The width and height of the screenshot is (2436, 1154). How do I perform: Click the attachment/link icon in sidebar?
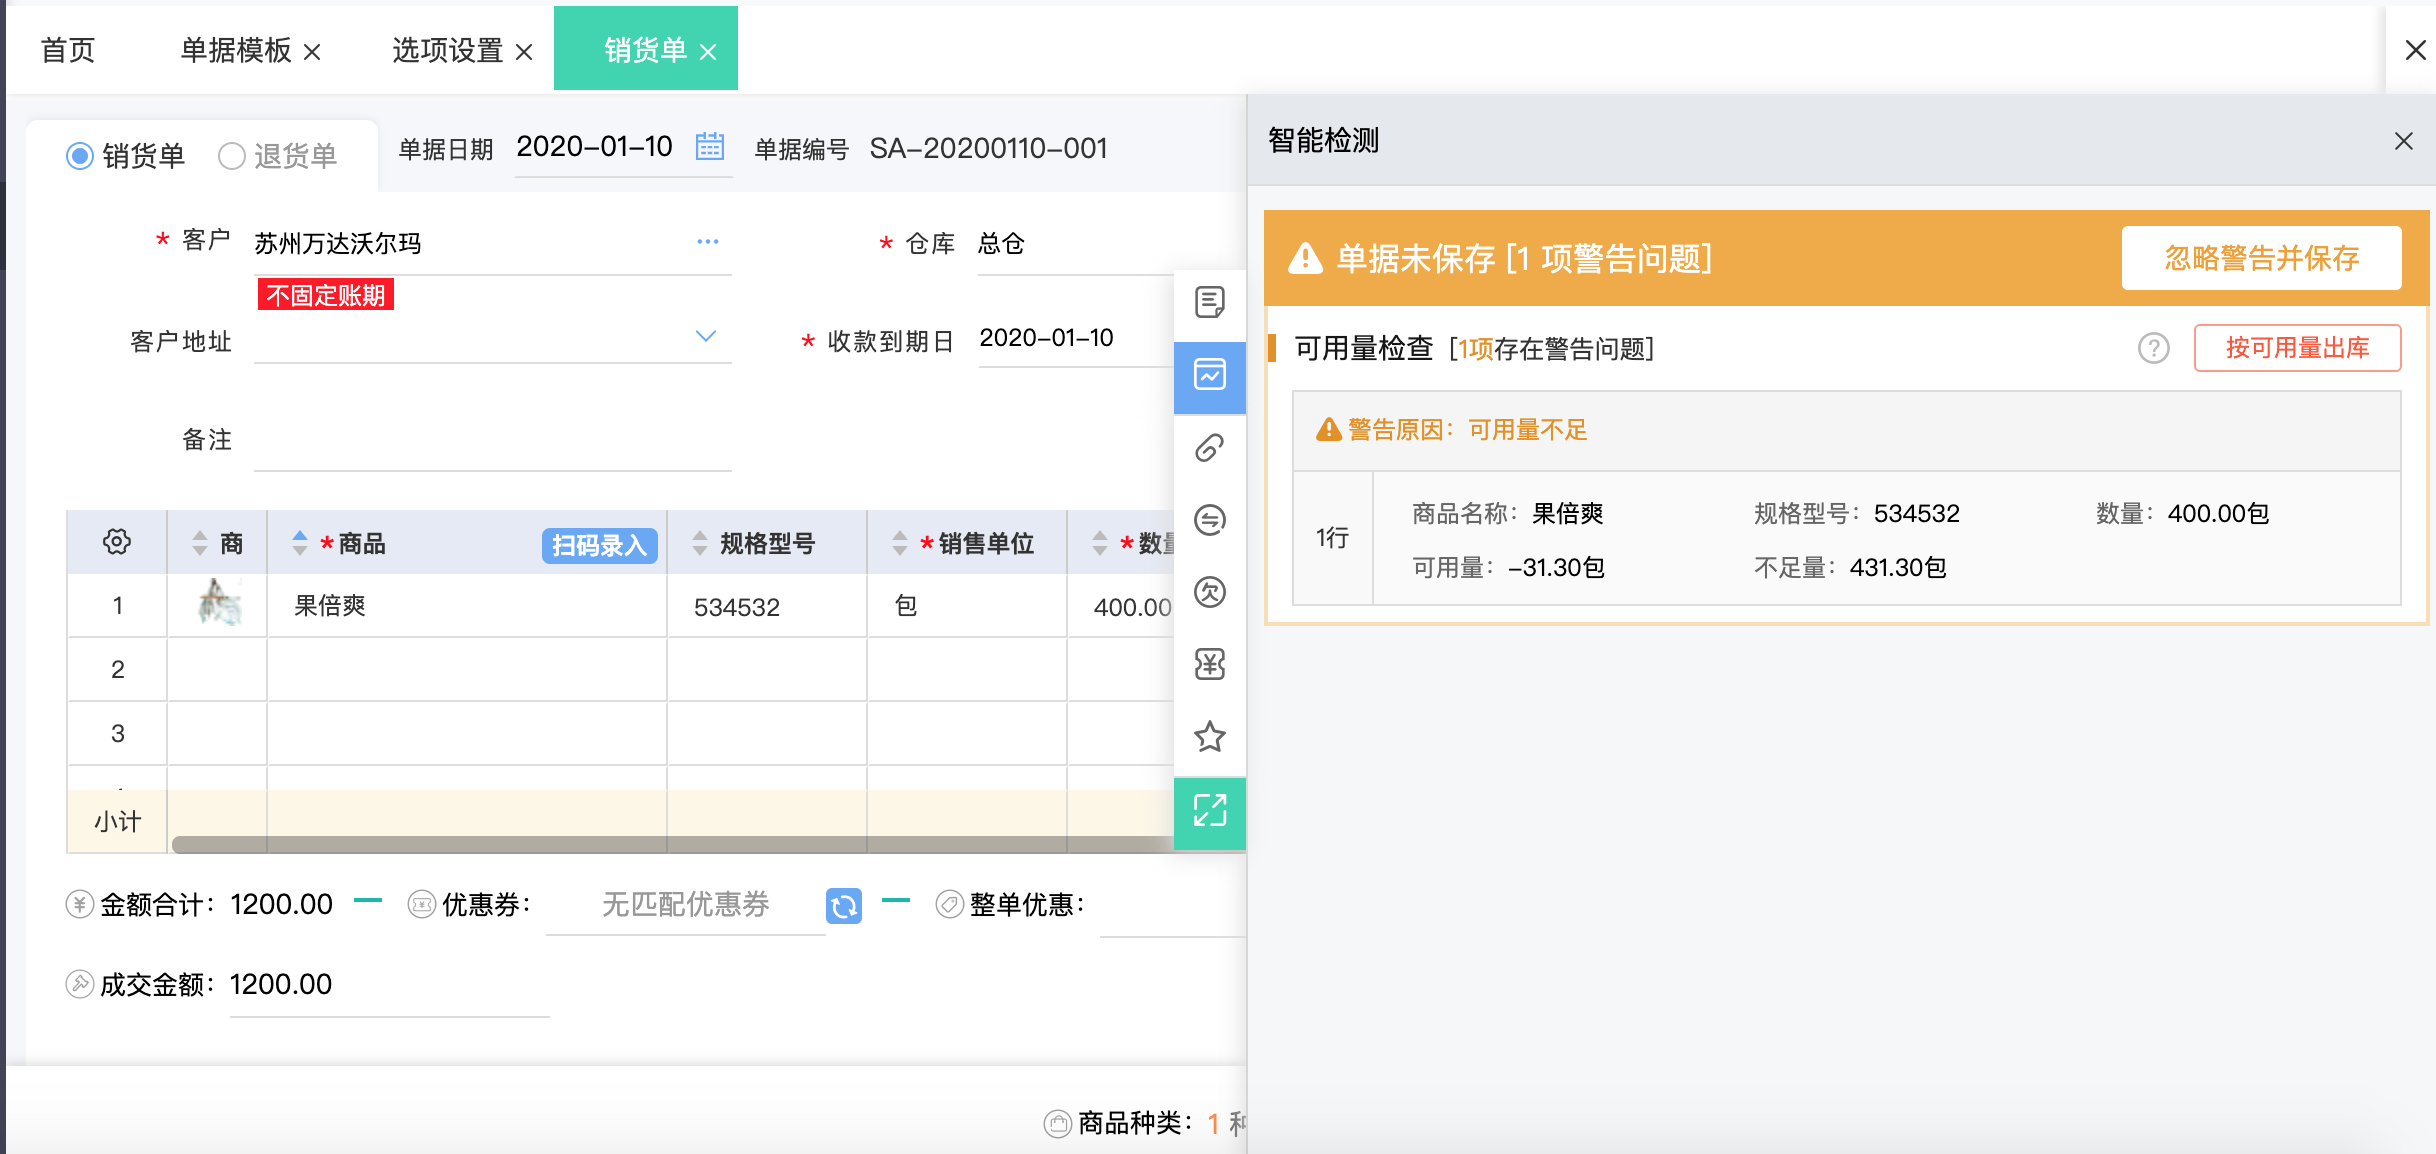pyautogui.click(x=1212, y=450)
